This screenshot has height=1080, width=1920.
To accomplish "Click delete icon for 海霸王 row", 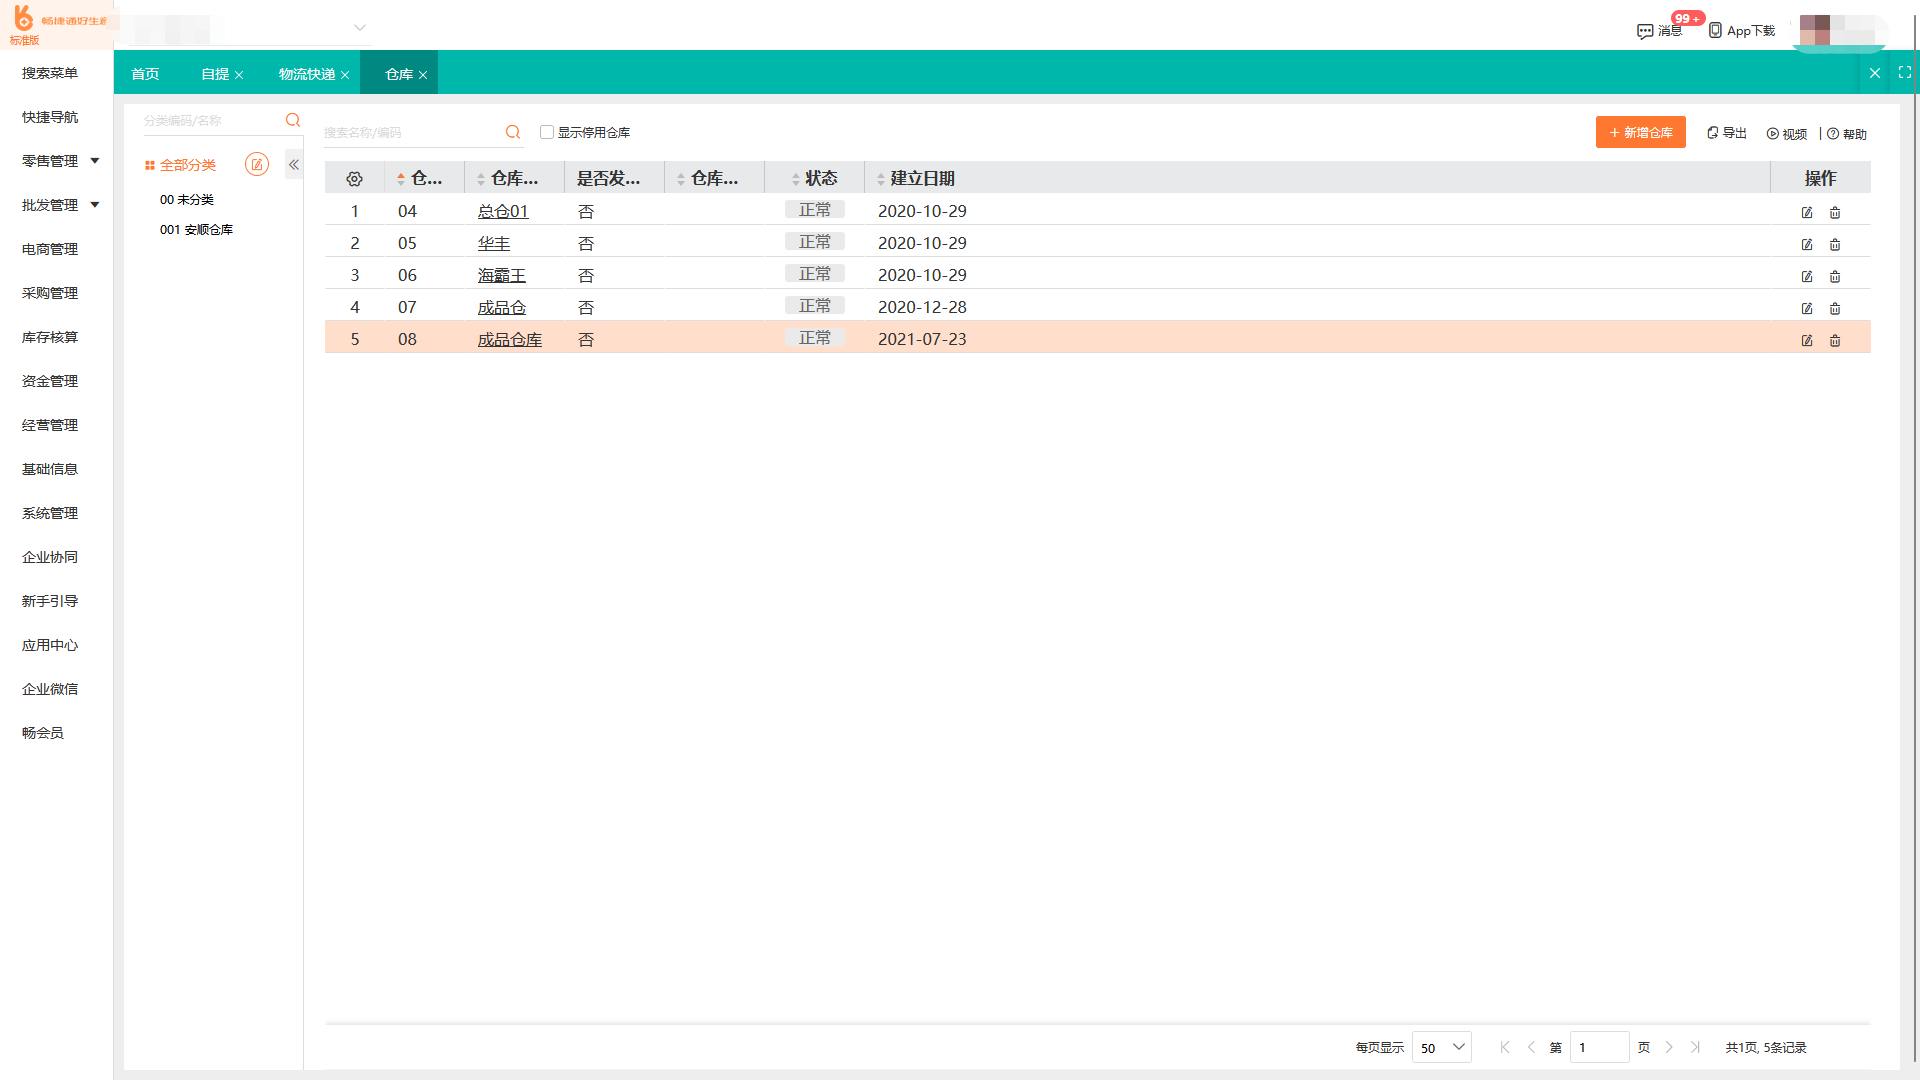I will (1834, 274).
